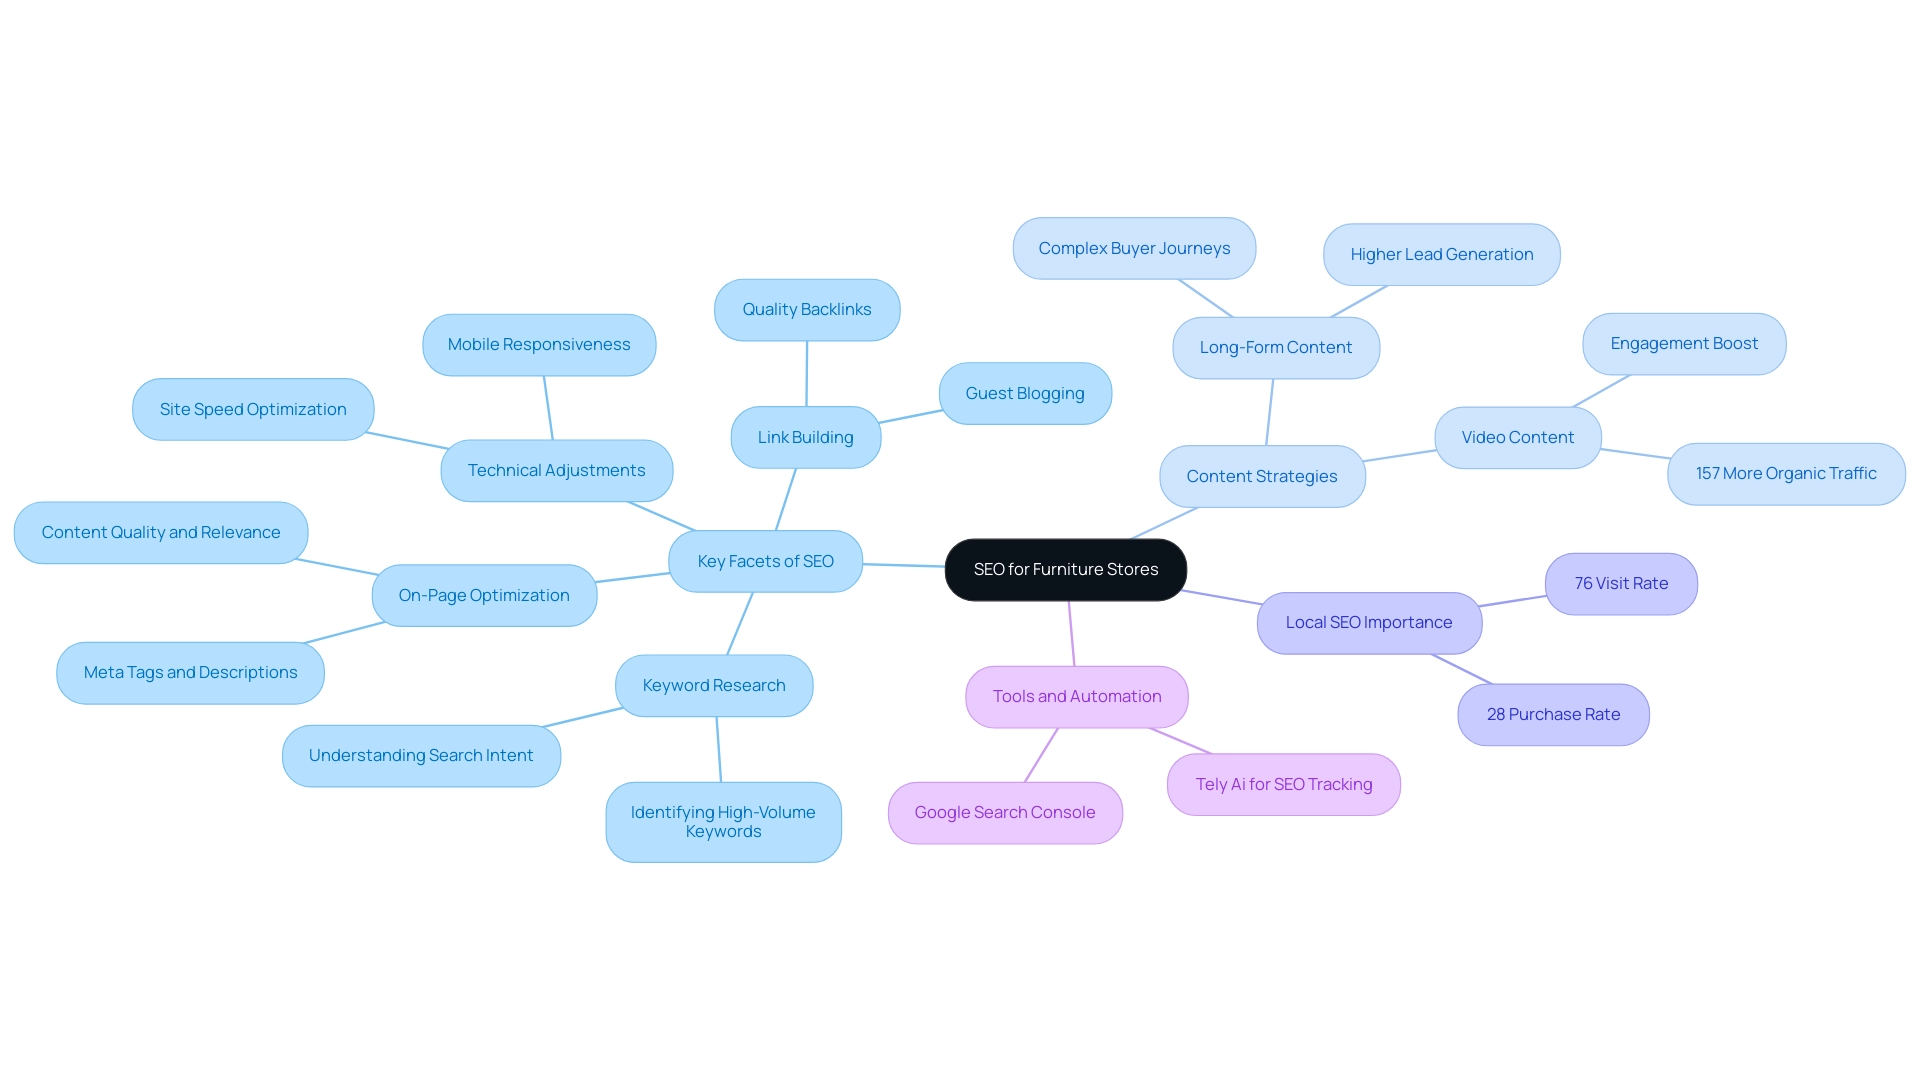Collapse the Local SEO Importance branch

1367,621
